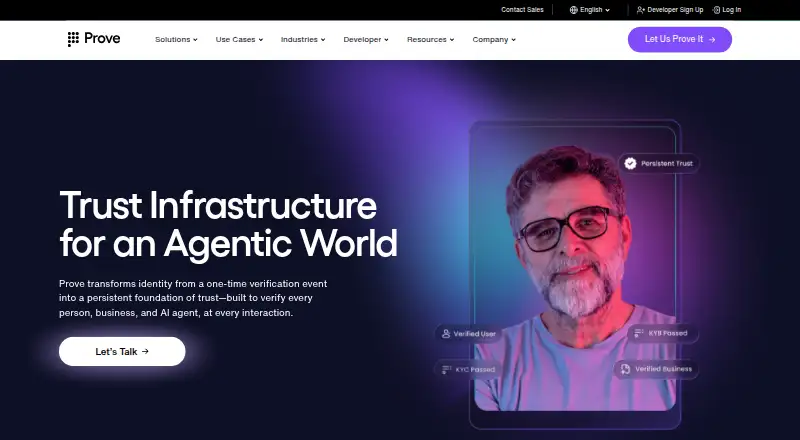Image resolution: width=800 pixels, height=440 pixels.
Task: Click Developer Sign Up link
Action: (x=670, y=10)
